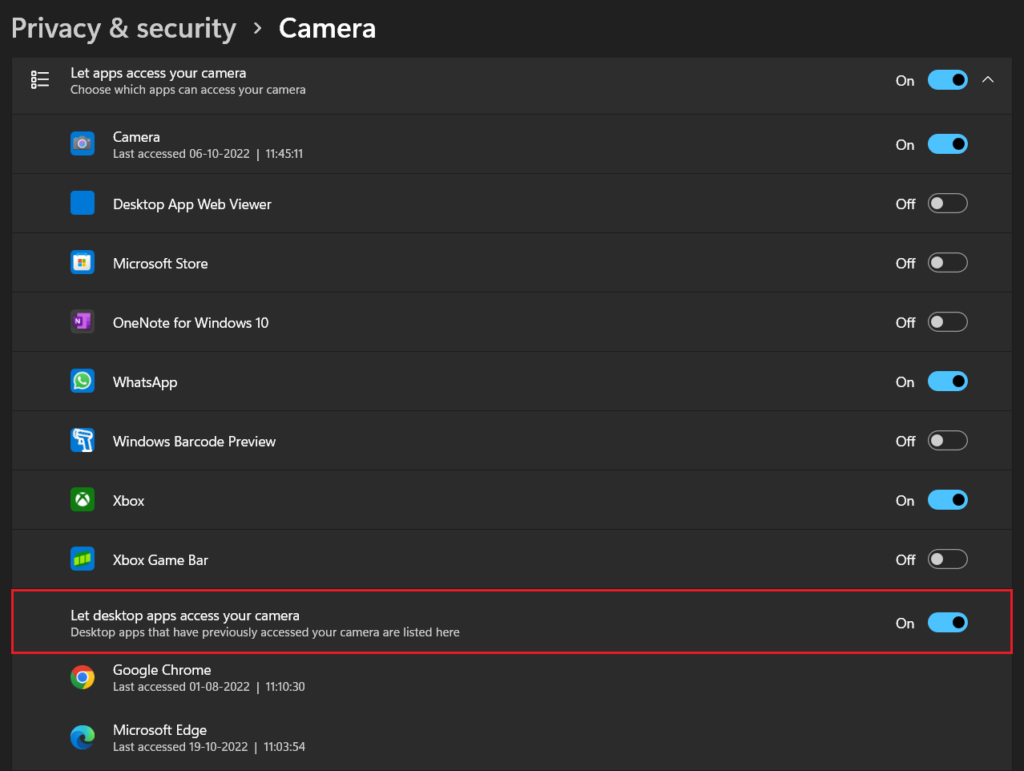This screenshot has width=1024, height=771.
Task: Click the Microsoft Store icon
Action: (82, 262)
